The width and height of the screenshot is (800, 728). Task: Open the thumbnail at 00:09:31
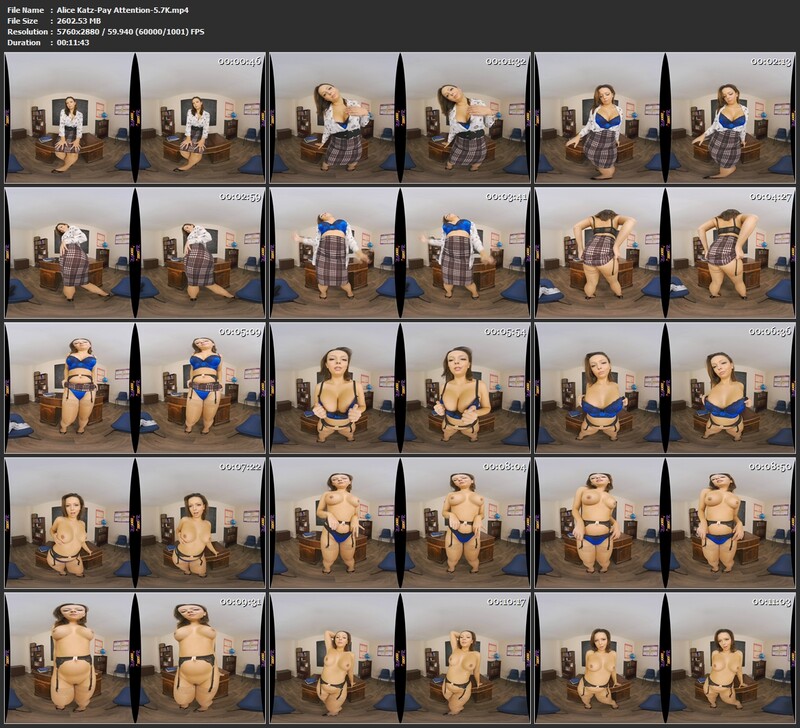tap(135, 655)
